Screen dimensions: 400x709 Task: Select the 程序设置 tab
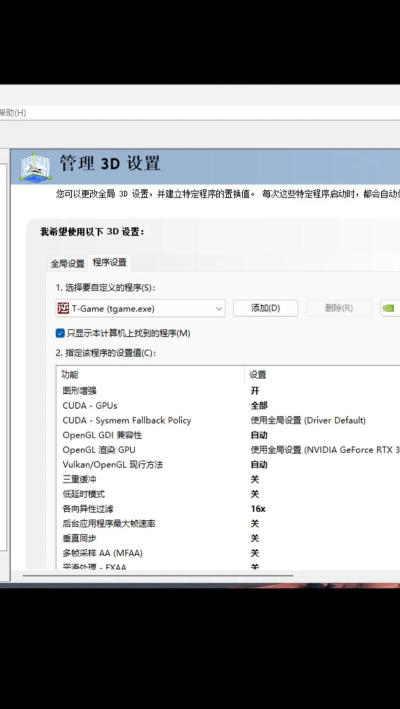[109, 262]
